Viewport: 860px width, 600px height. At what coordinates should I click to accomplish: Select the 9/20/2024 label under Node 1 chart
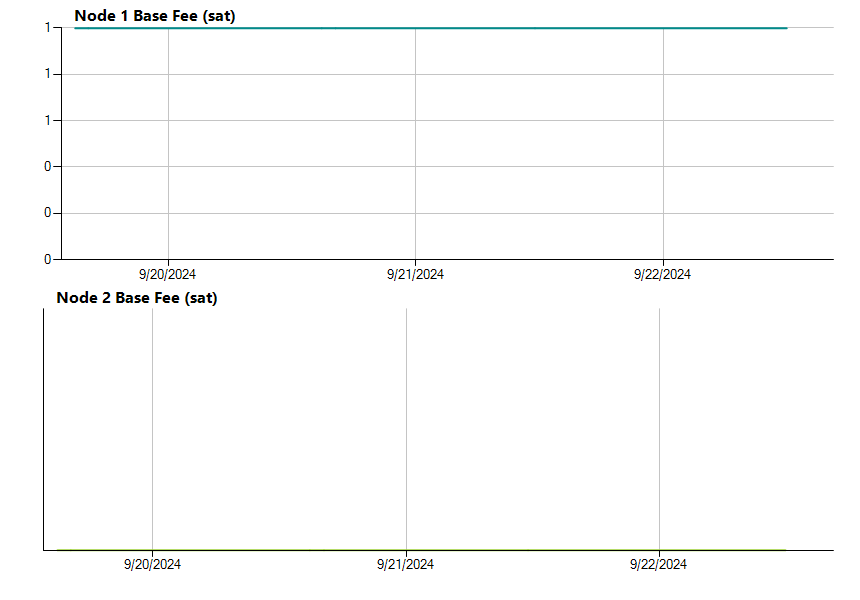pyautogui.click(x=168, y=275)
